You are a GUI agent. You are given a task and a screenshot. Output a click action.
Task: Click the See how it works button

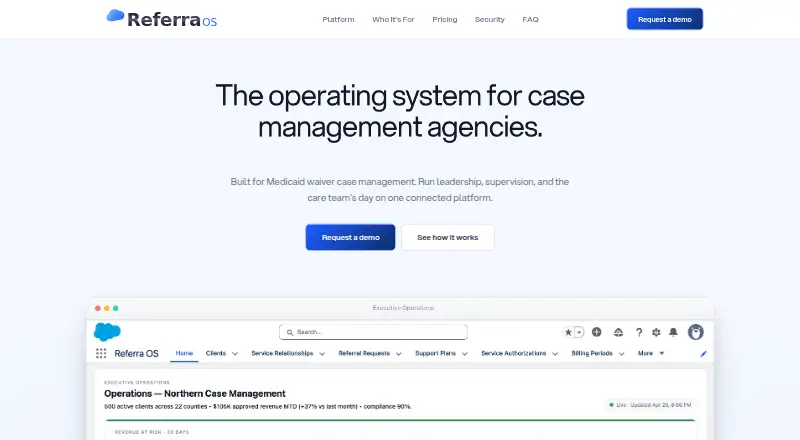(x=448, y=237)
